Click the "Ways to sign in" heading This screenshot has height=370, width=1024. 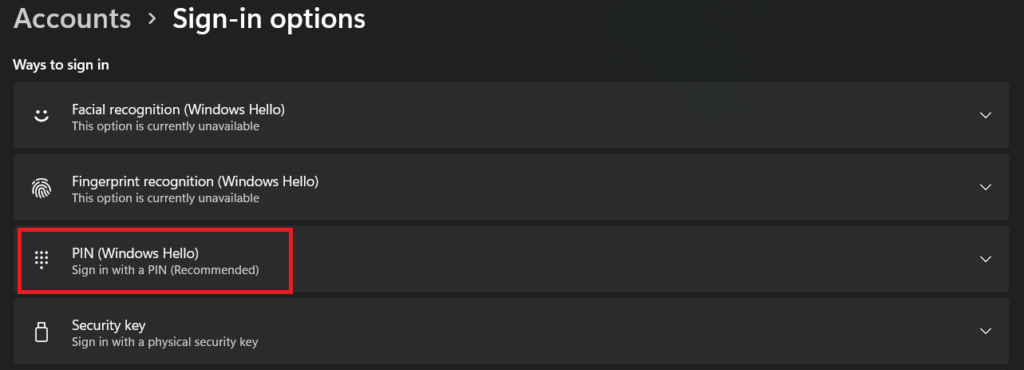click(x=61, y=65)
